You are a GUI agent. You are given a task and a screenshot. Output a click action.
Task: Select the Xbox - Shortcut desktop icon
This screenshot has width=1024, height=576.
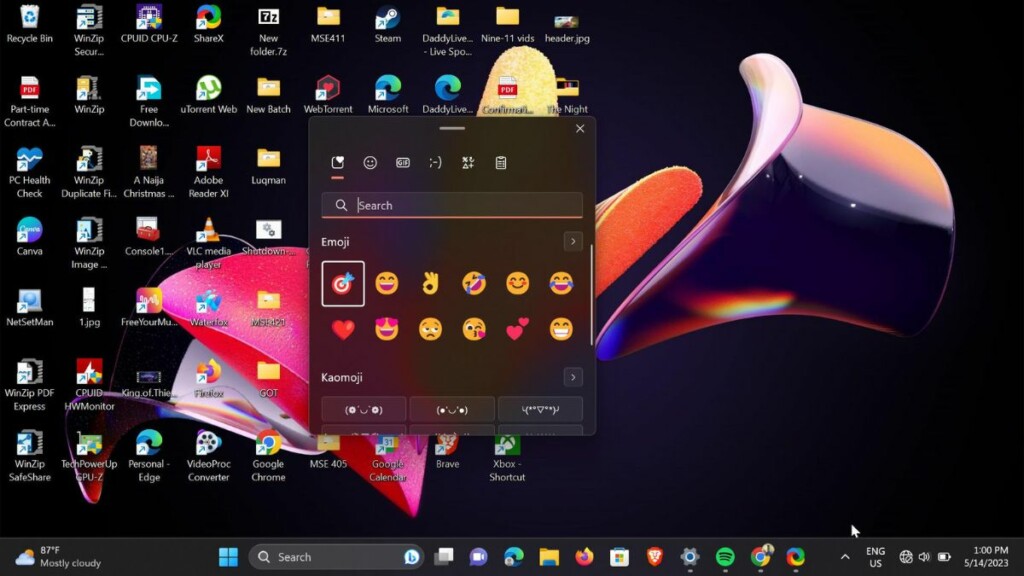(x=507, y=457)
